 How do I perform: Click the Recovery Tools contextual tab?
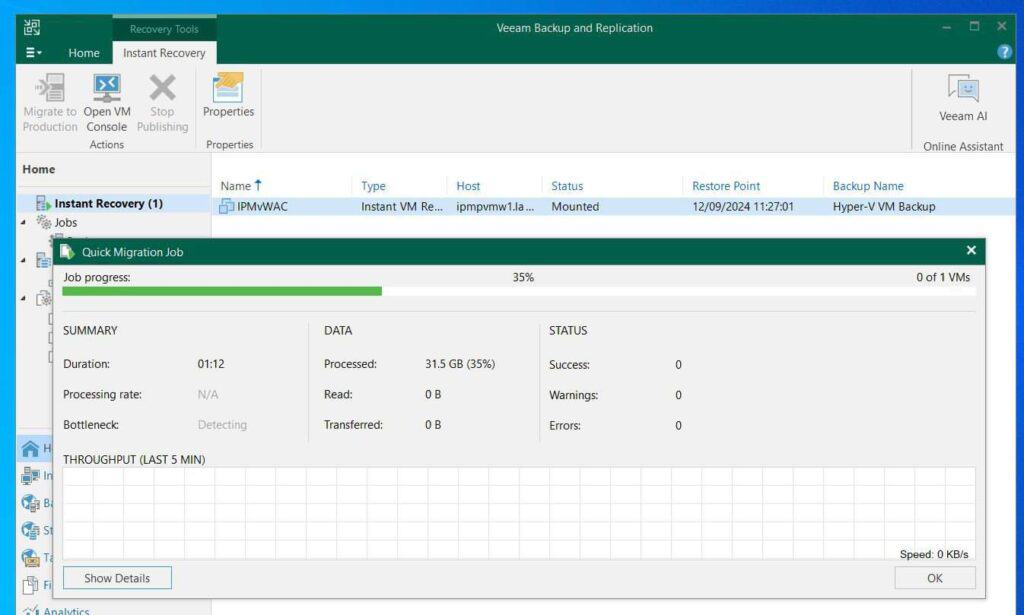(164, 29)
